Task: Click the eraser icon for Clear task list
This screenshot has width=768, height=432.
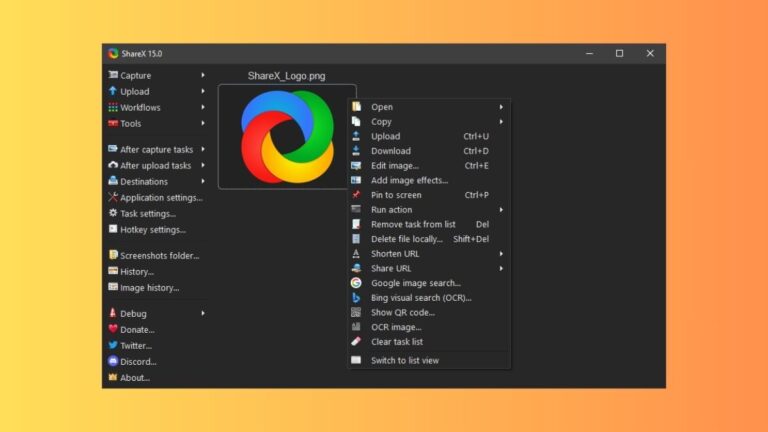Action: point(356,341)
